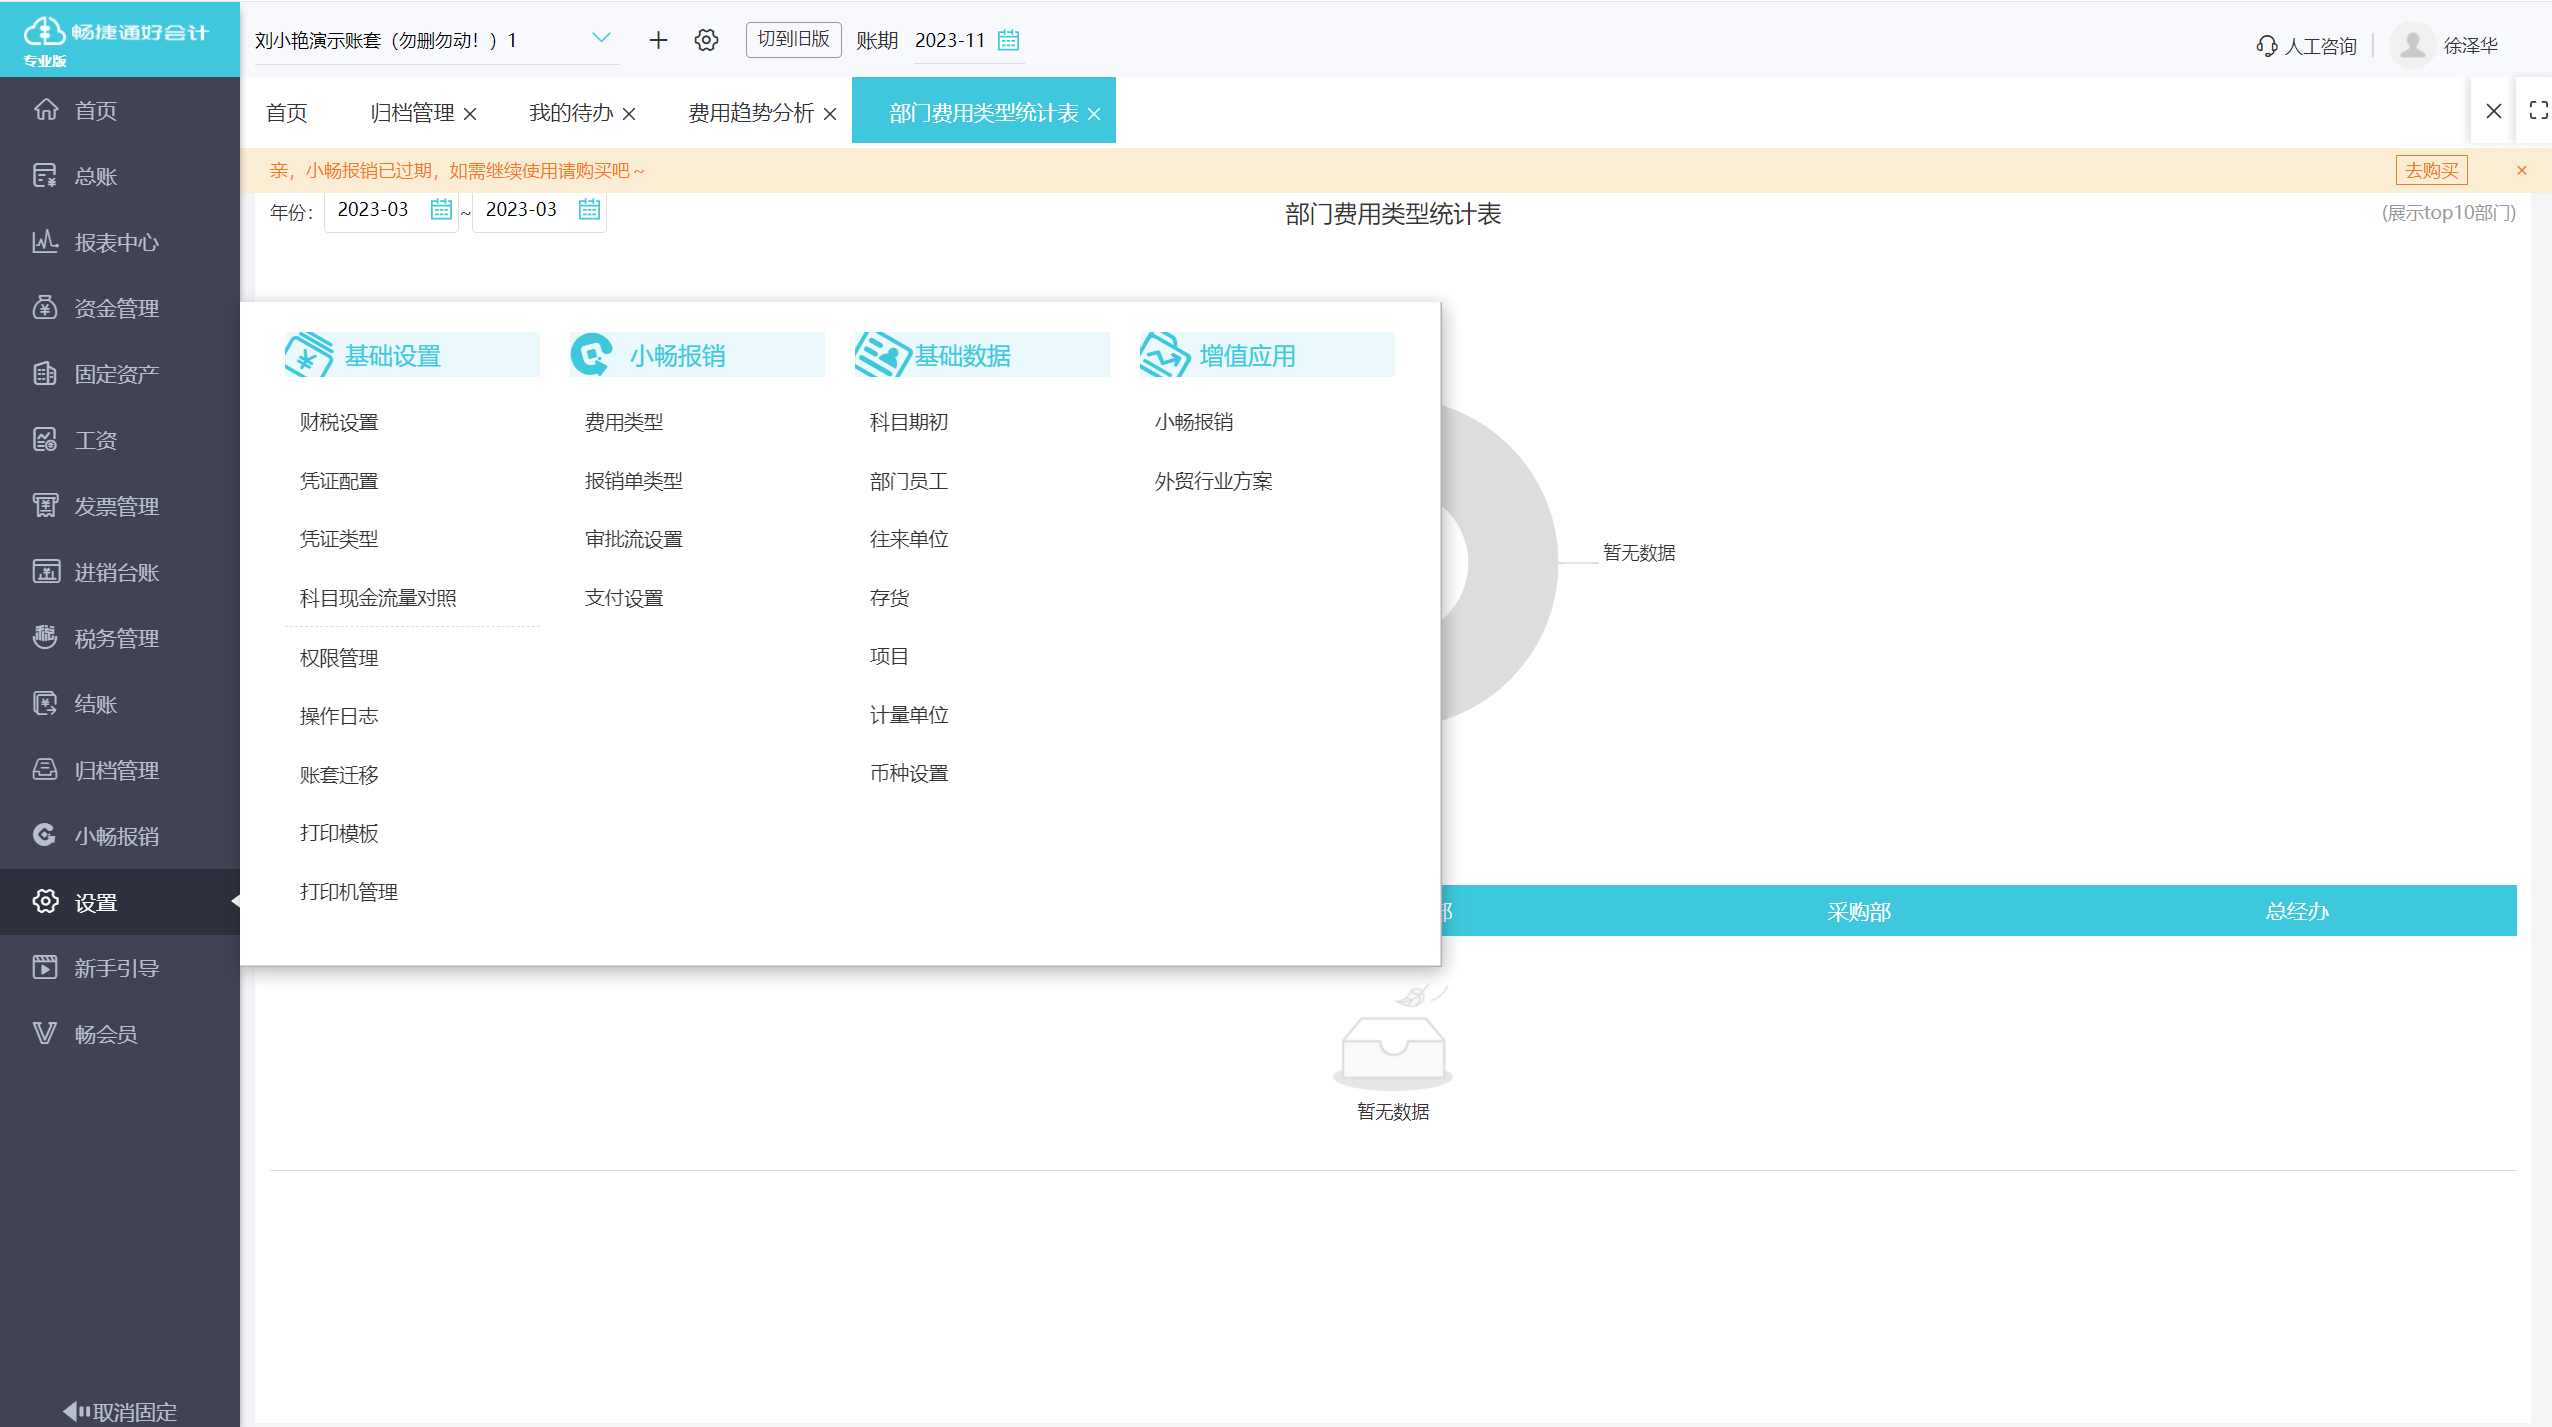Click the start date calendar icon
Image resolution: width=2552 pixels, height=1427 pixels.
click(x=442, y=210)
